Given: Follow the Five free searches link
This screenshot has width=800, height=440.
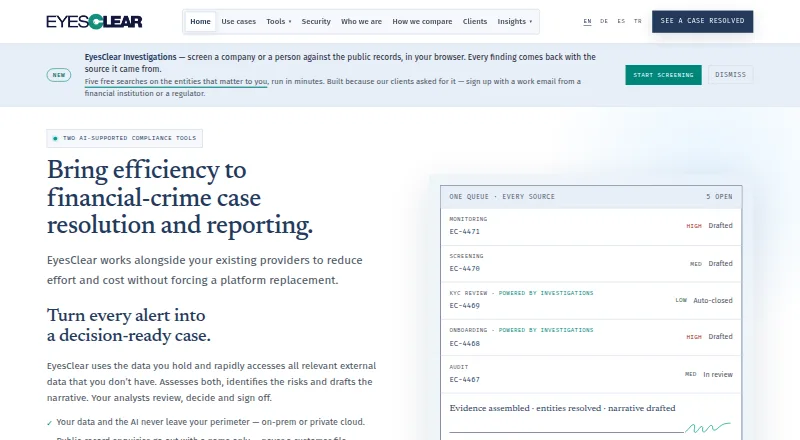Looking at the screenshot, I should point(176,82).
